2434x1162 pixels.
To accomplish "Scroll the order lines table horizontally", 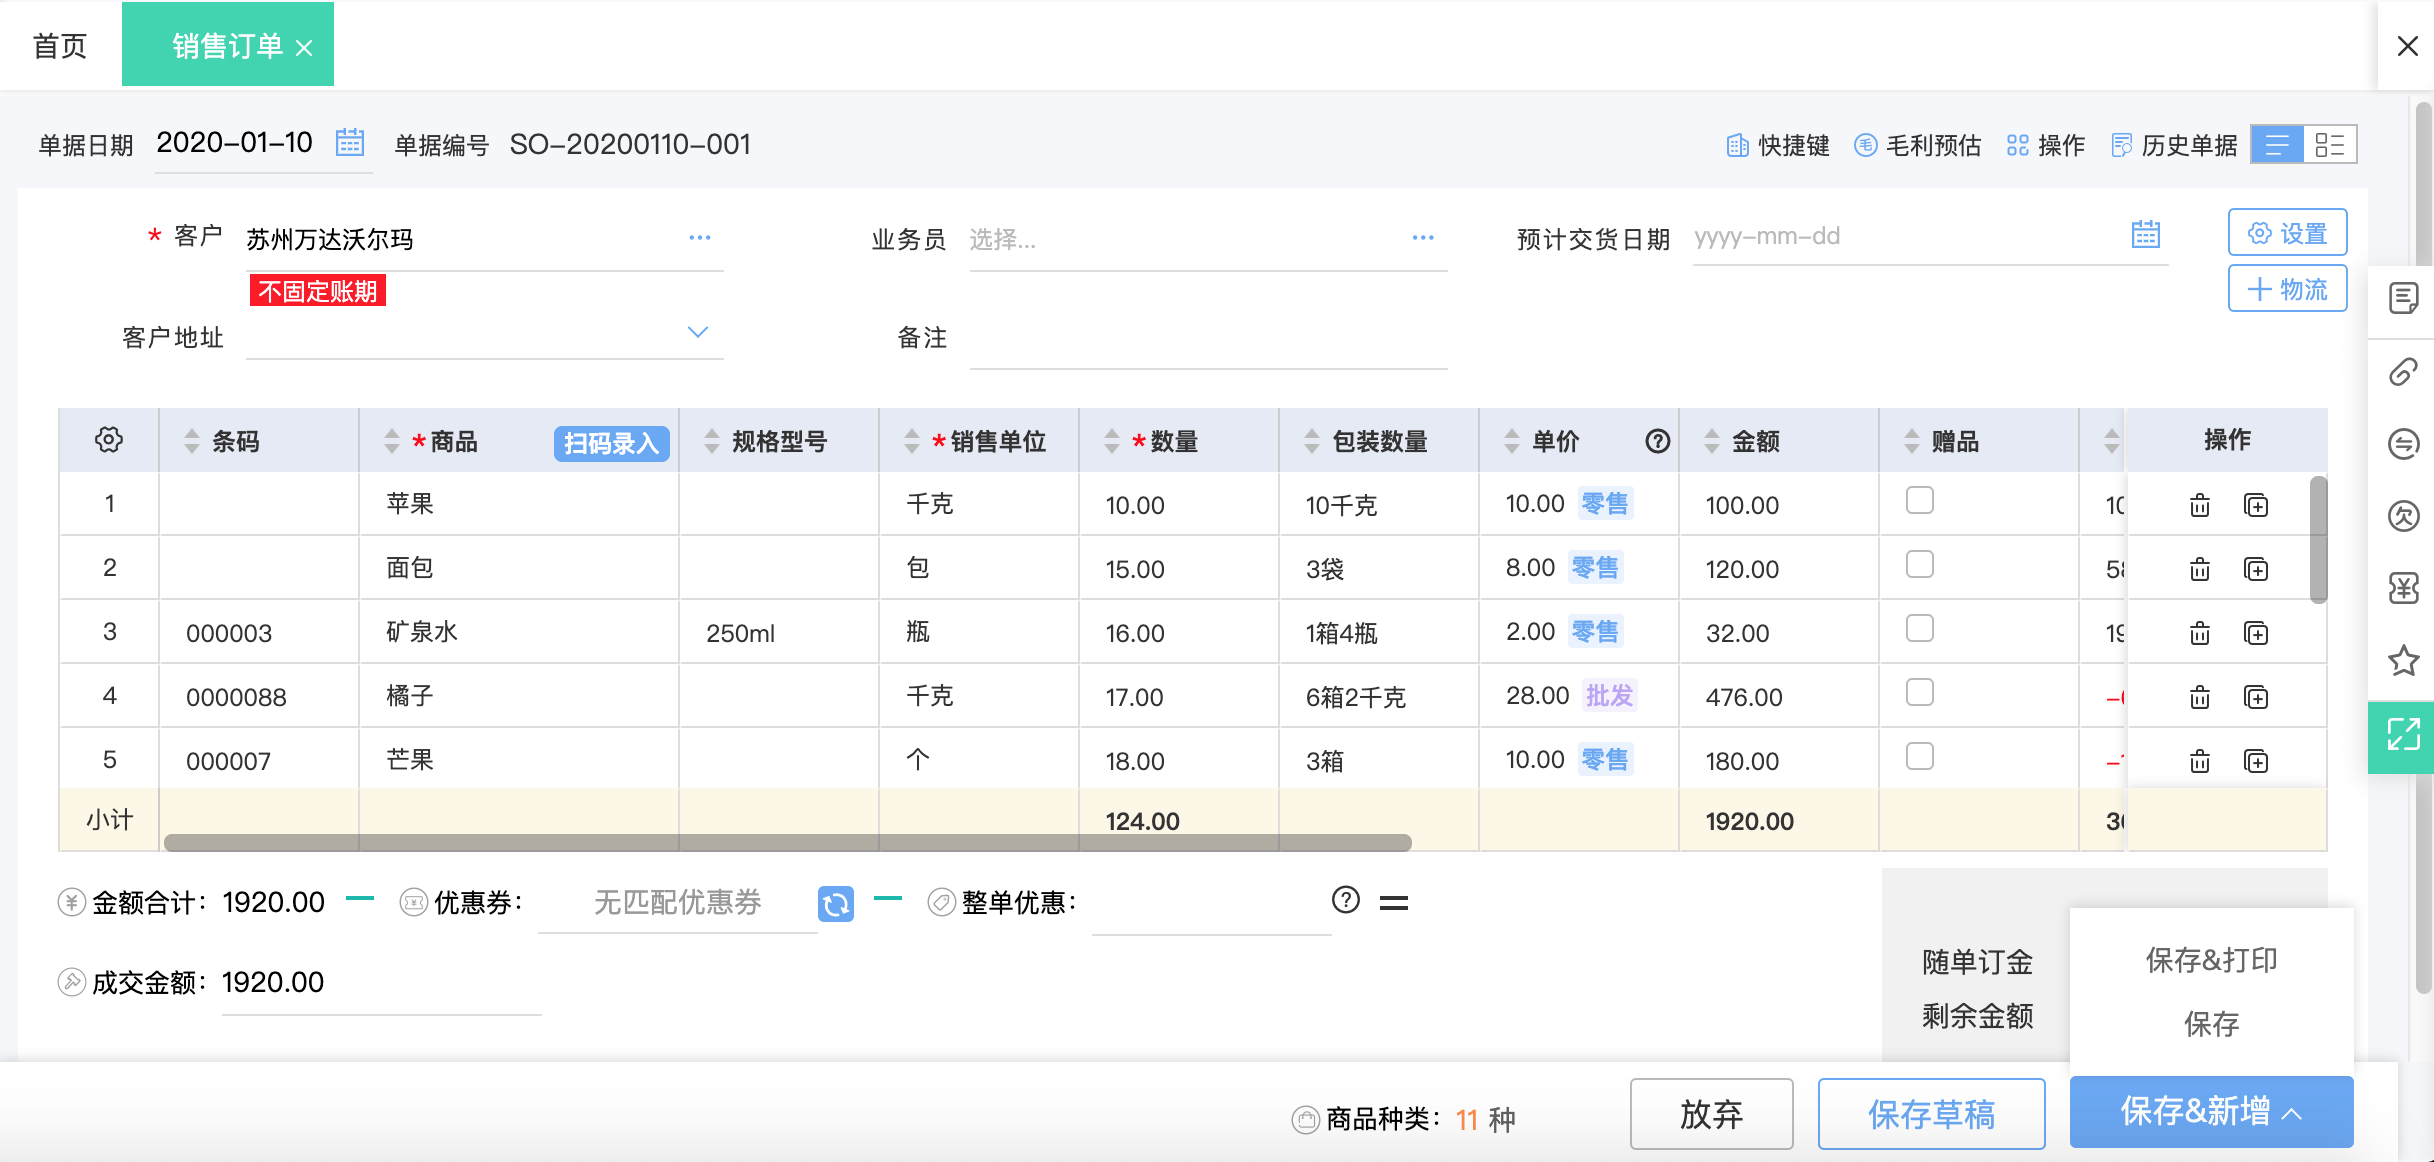I will tap(790, 842).
